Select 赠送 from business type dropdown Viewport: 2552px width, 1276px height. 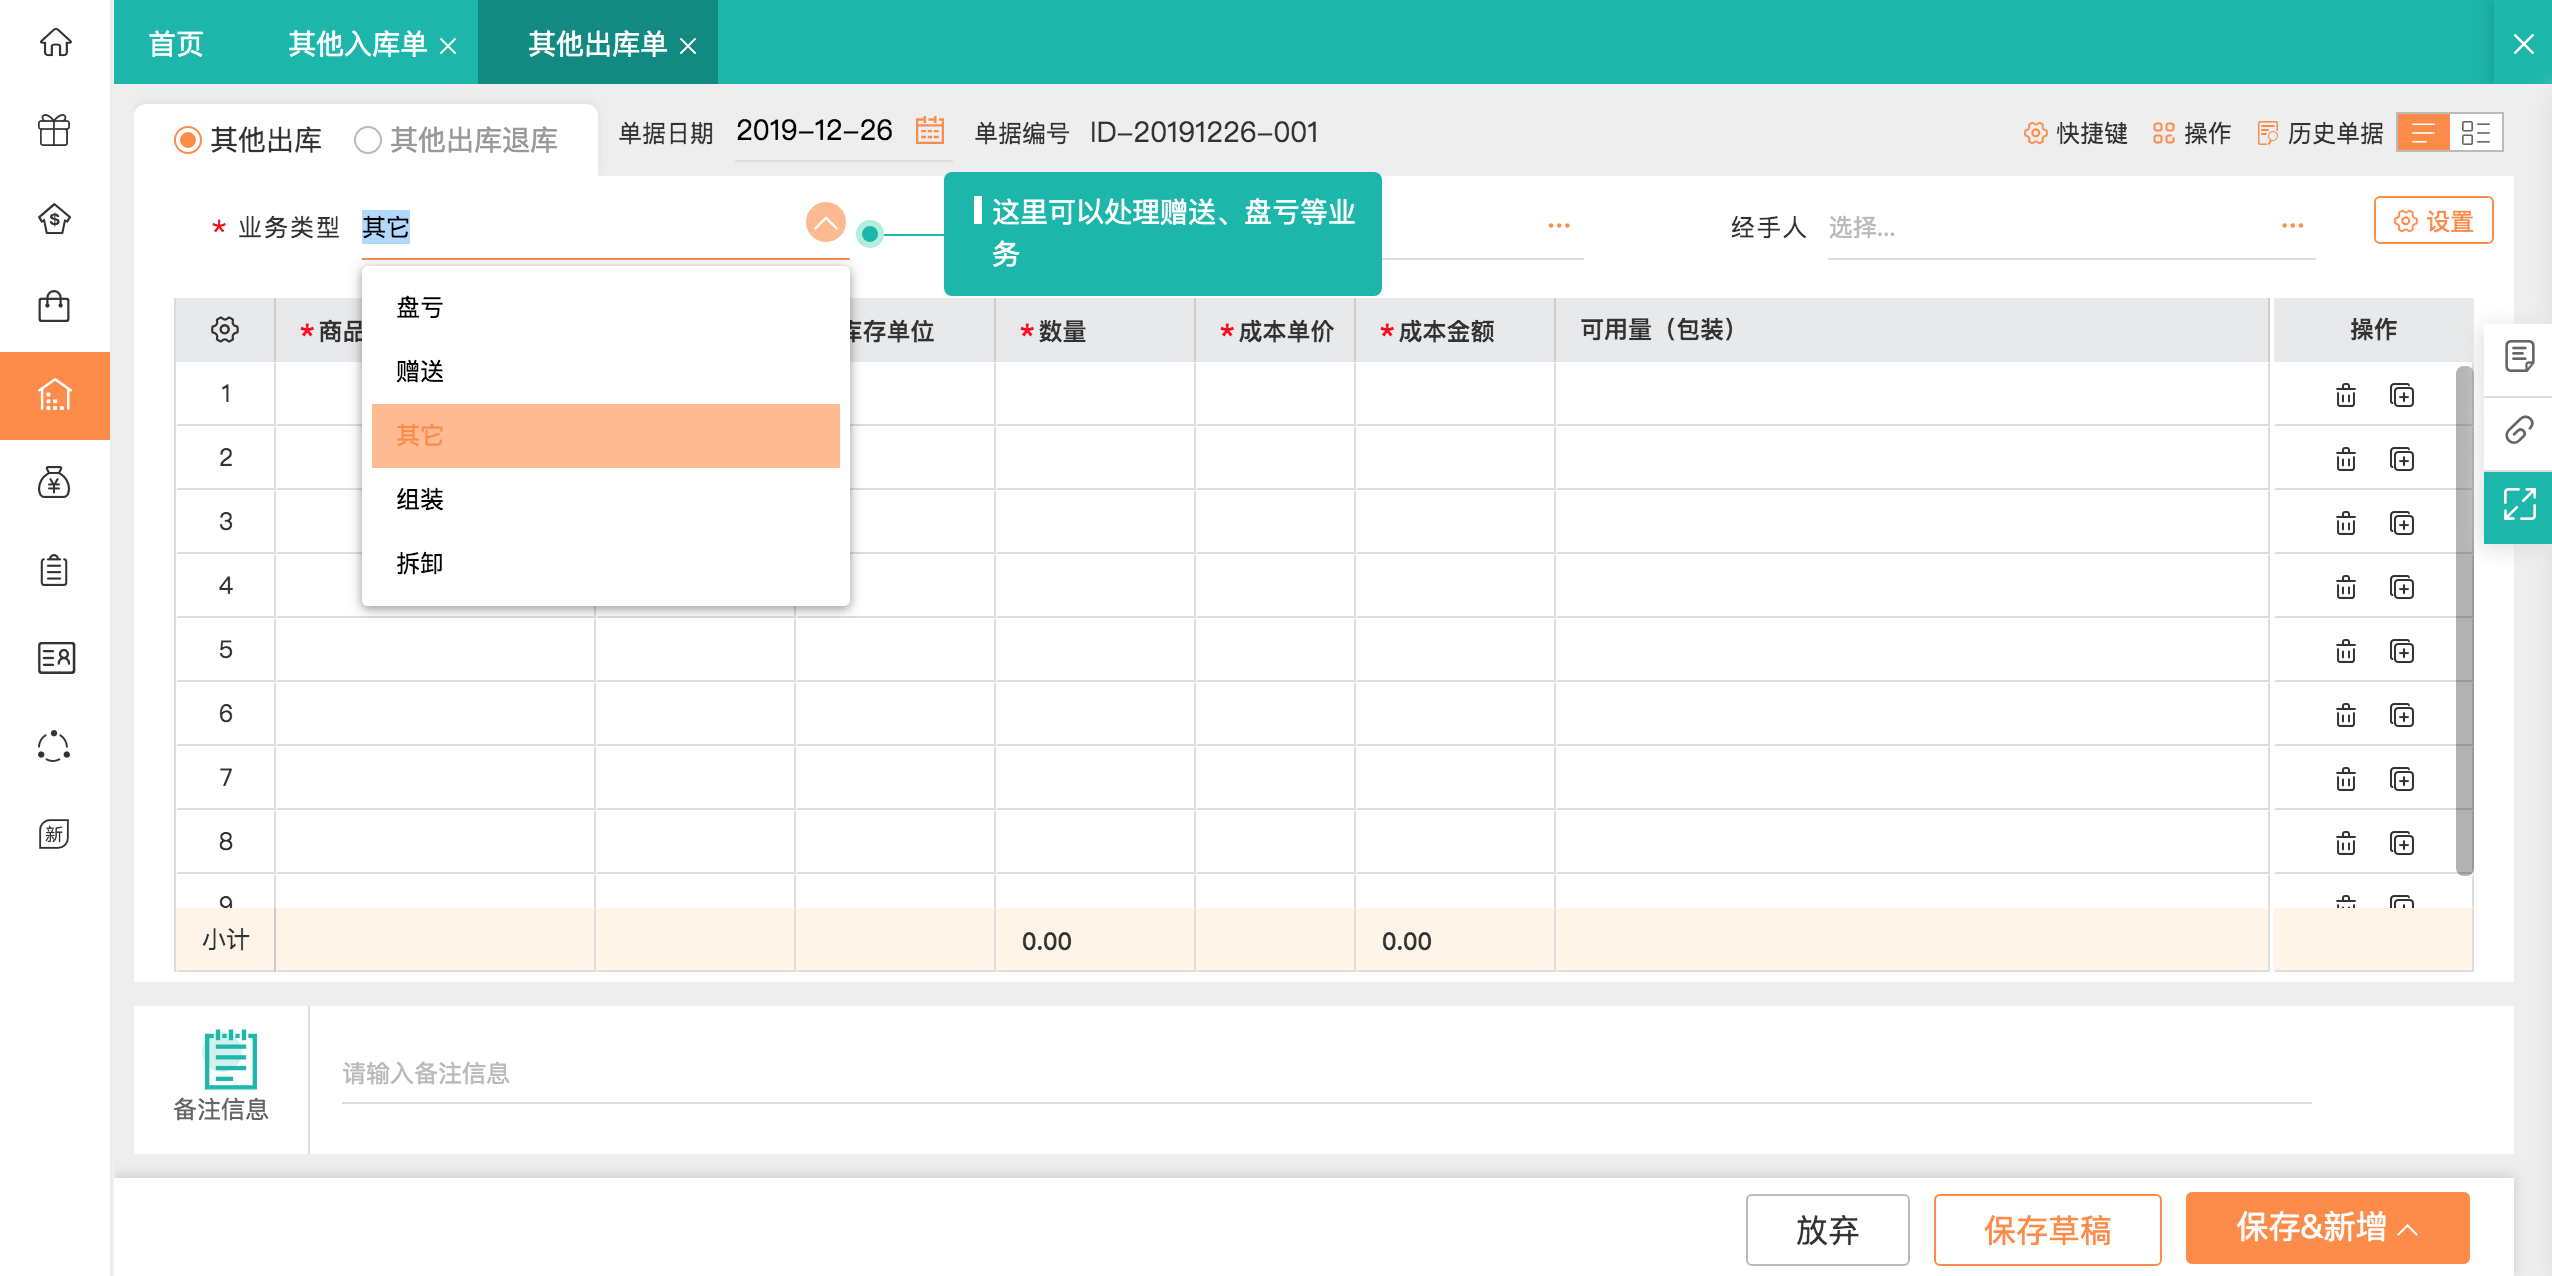(x=422, y=371)
